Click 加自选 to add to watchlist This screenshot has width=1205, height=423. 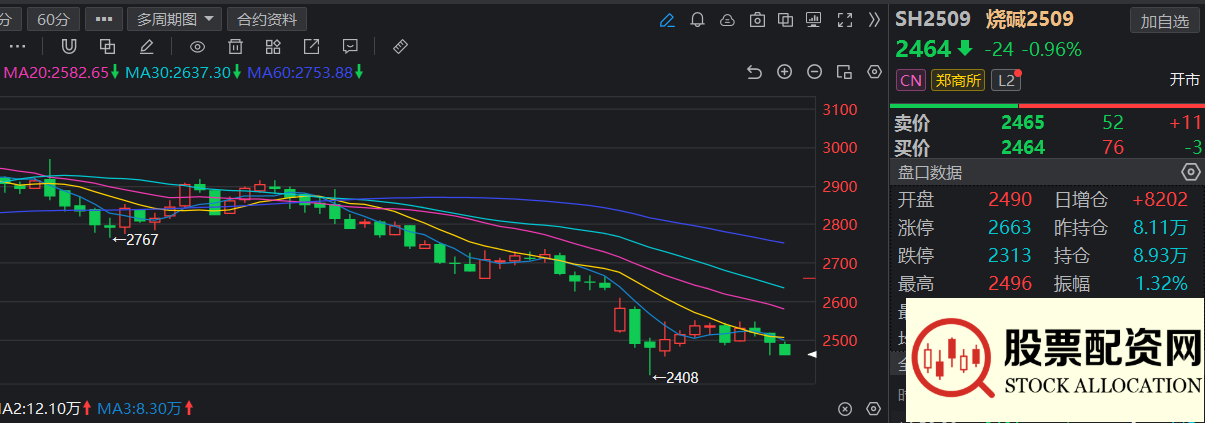tap(1165, 20)
